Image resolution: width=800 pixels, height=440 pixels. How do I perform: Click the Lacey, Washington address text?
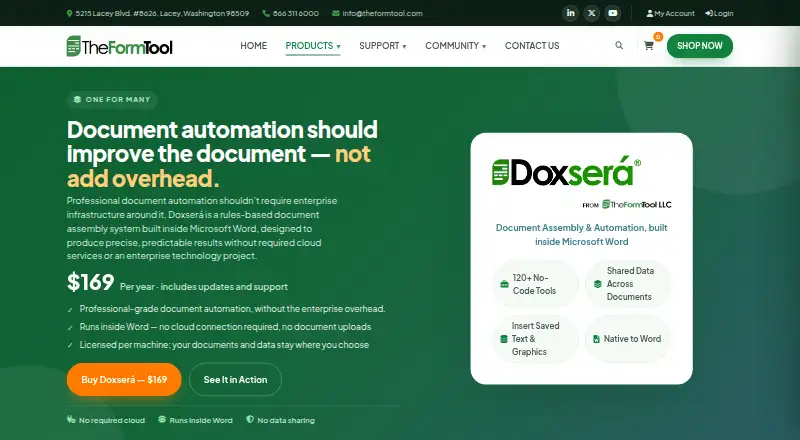click(162, 13)
